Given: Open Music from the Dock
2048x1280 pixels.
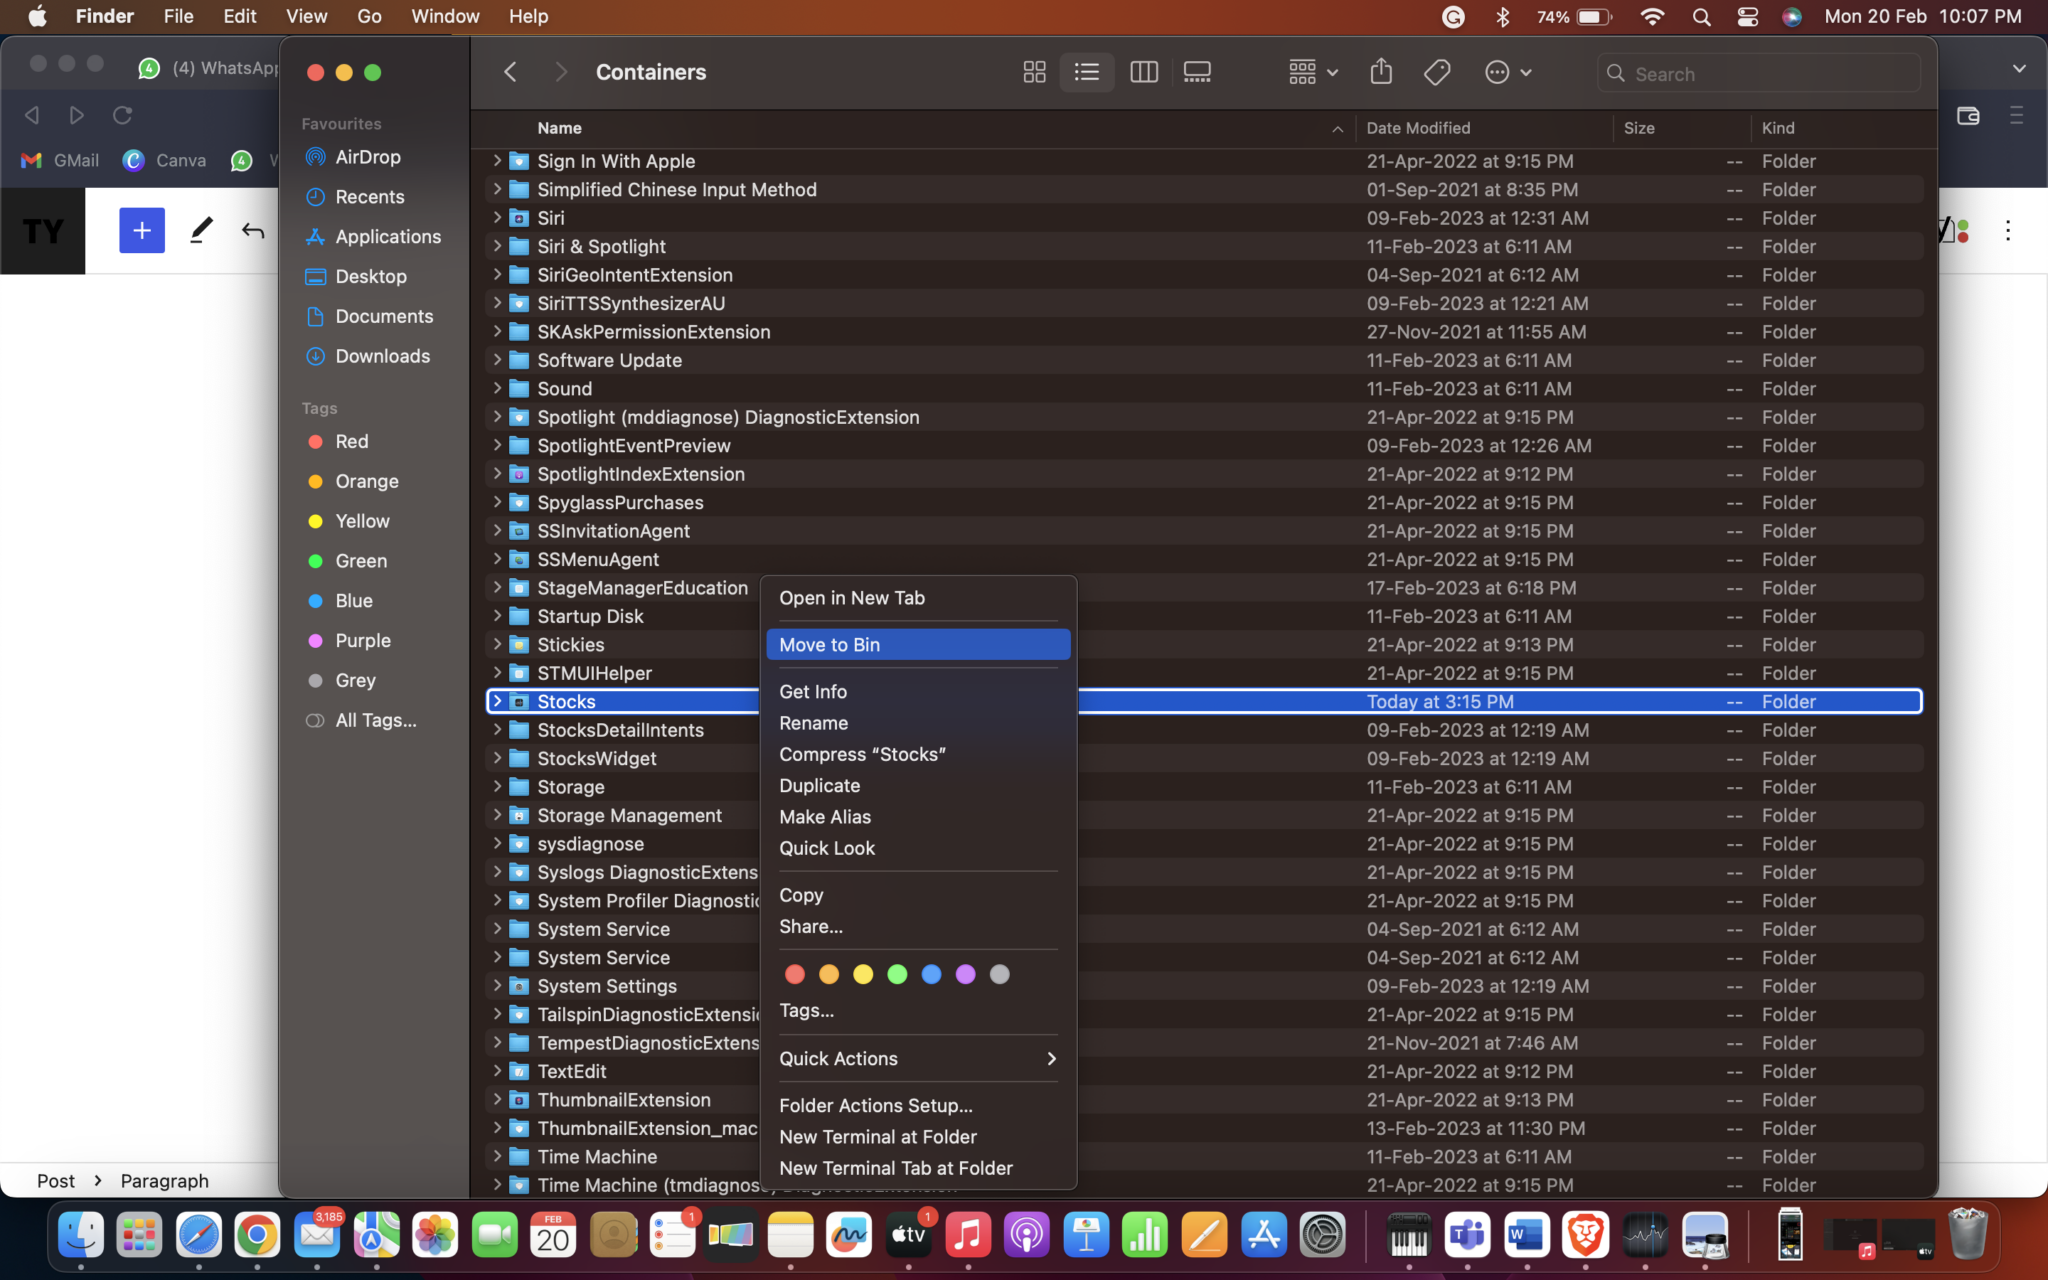Looking at the screenshot, I should pos(966,1235).
